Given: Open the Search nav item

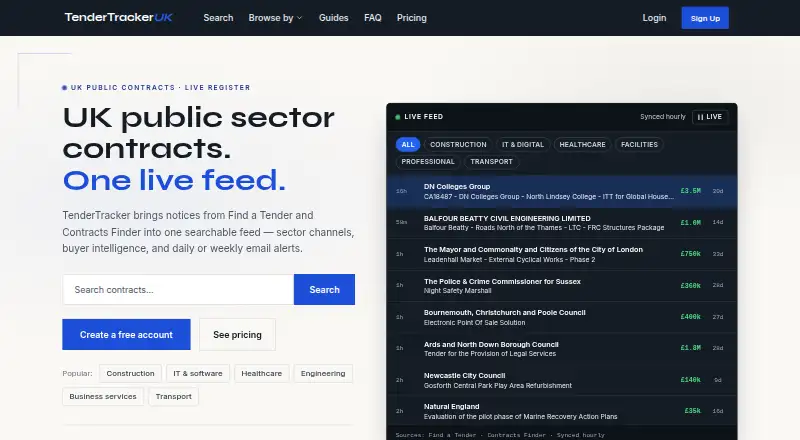Looking at the screenshot, I should tap(218, 18).
